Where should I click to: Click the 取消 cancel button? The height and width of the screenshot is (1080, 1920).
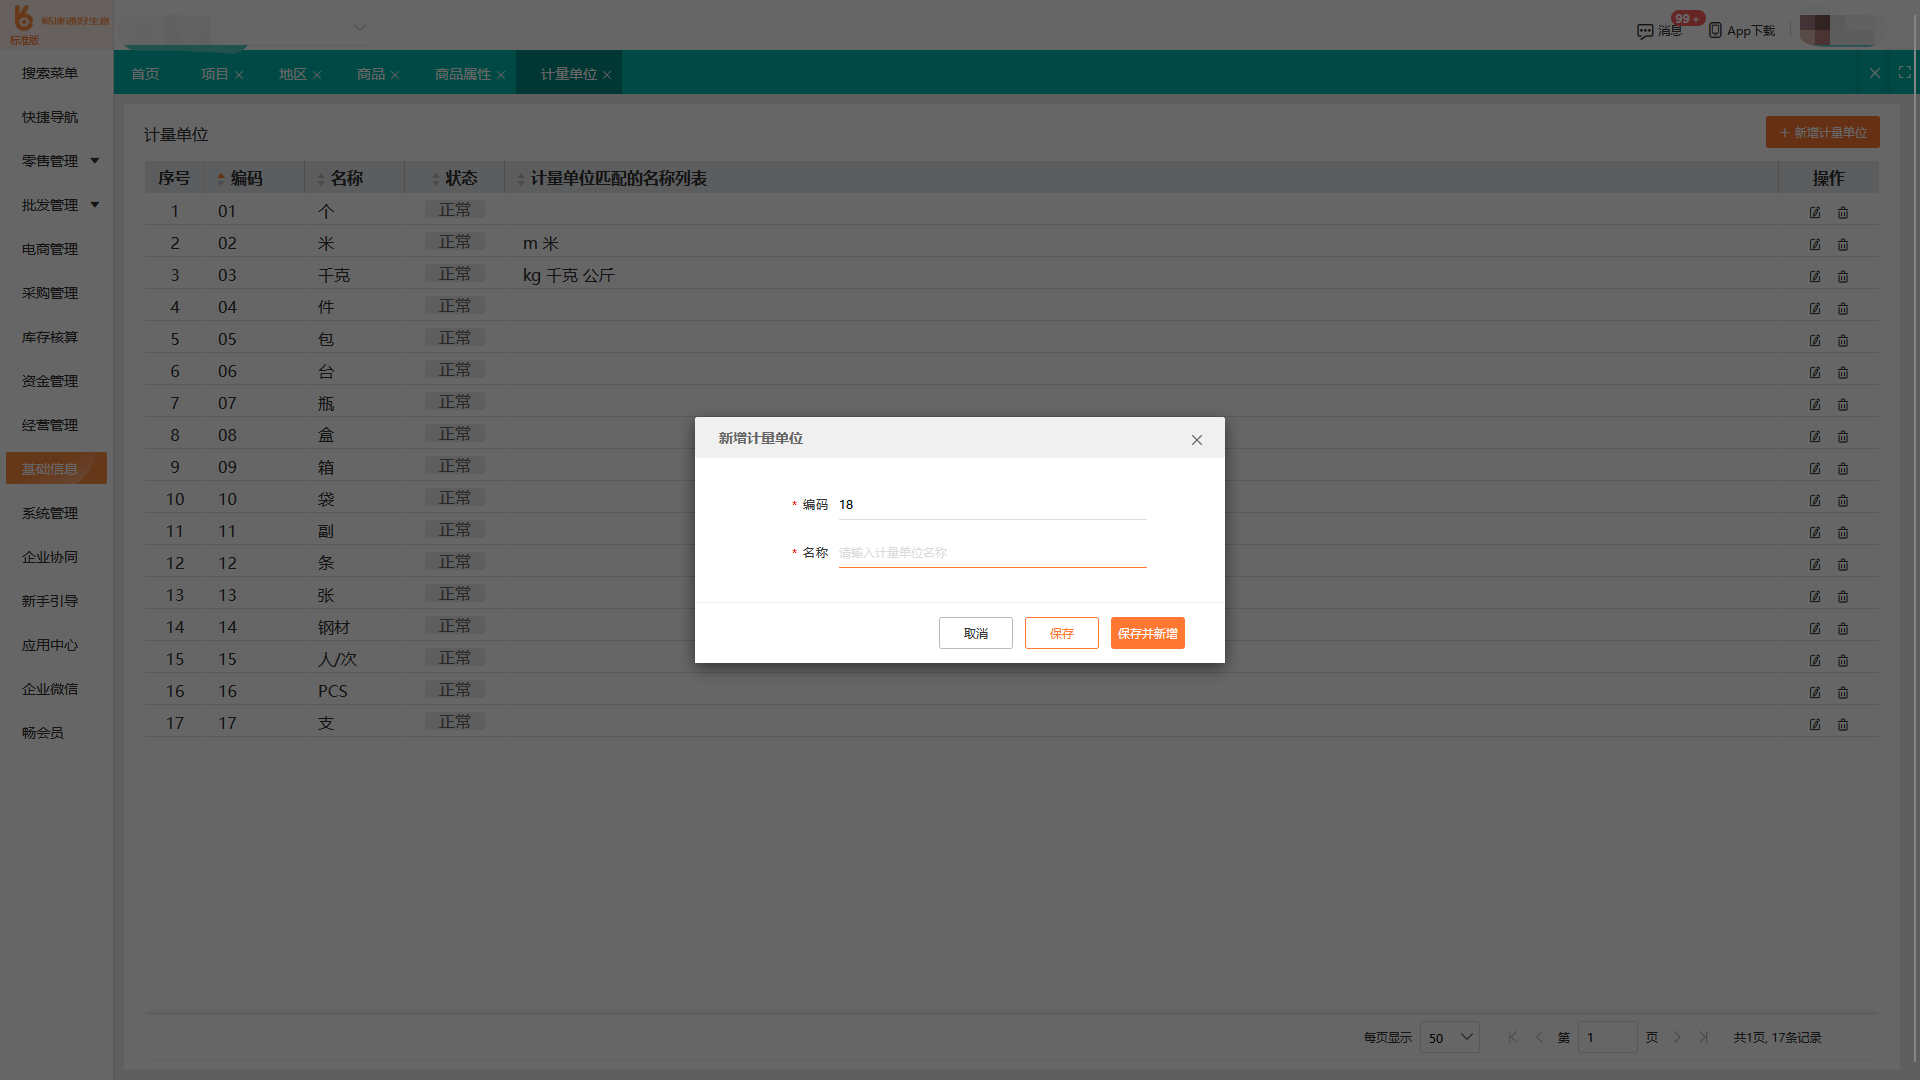(976, 633)
